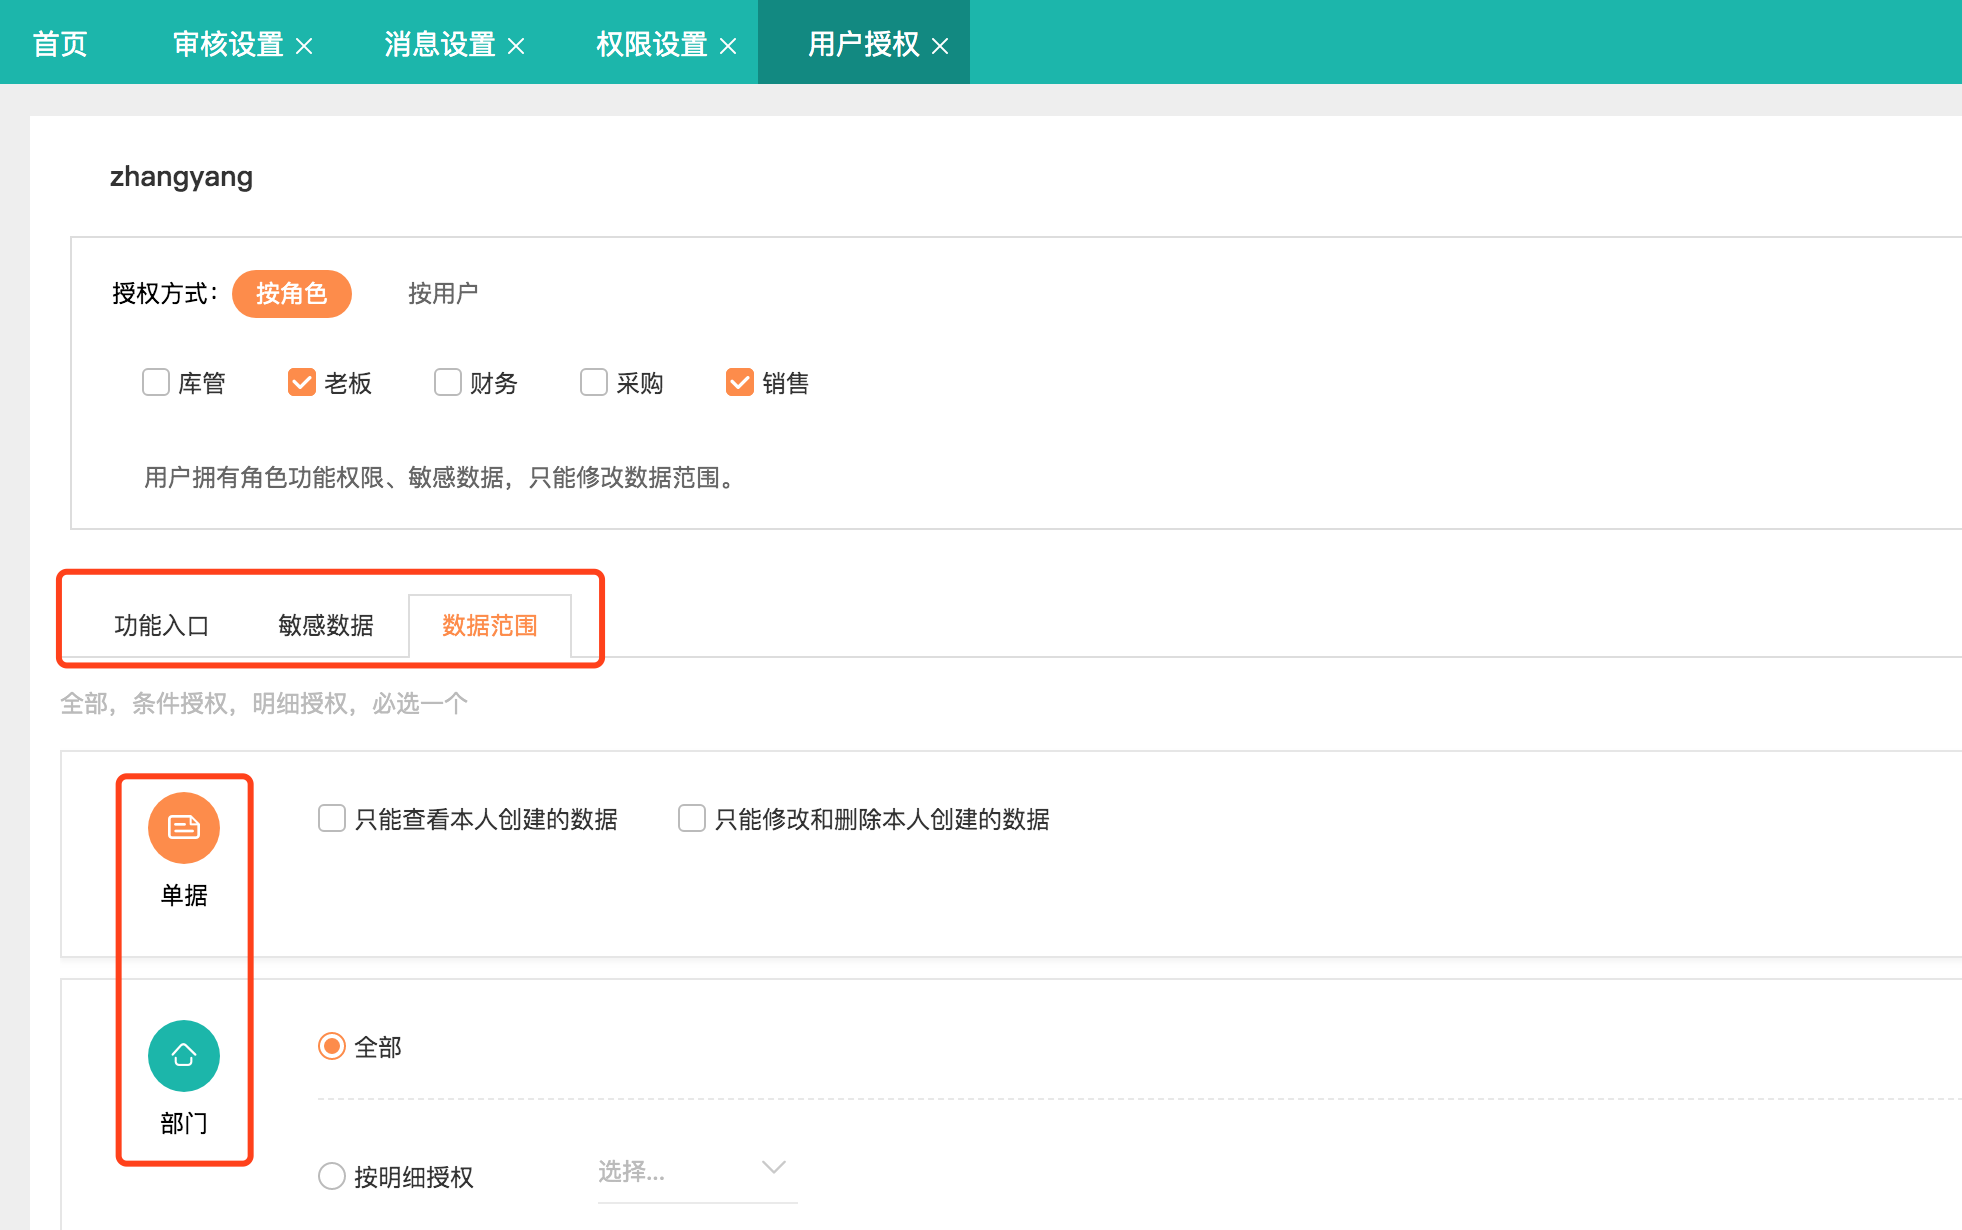Enable 只能查看本人创建的数据 checkbox
This screenshot has height=1230, width=1962.
329,816
